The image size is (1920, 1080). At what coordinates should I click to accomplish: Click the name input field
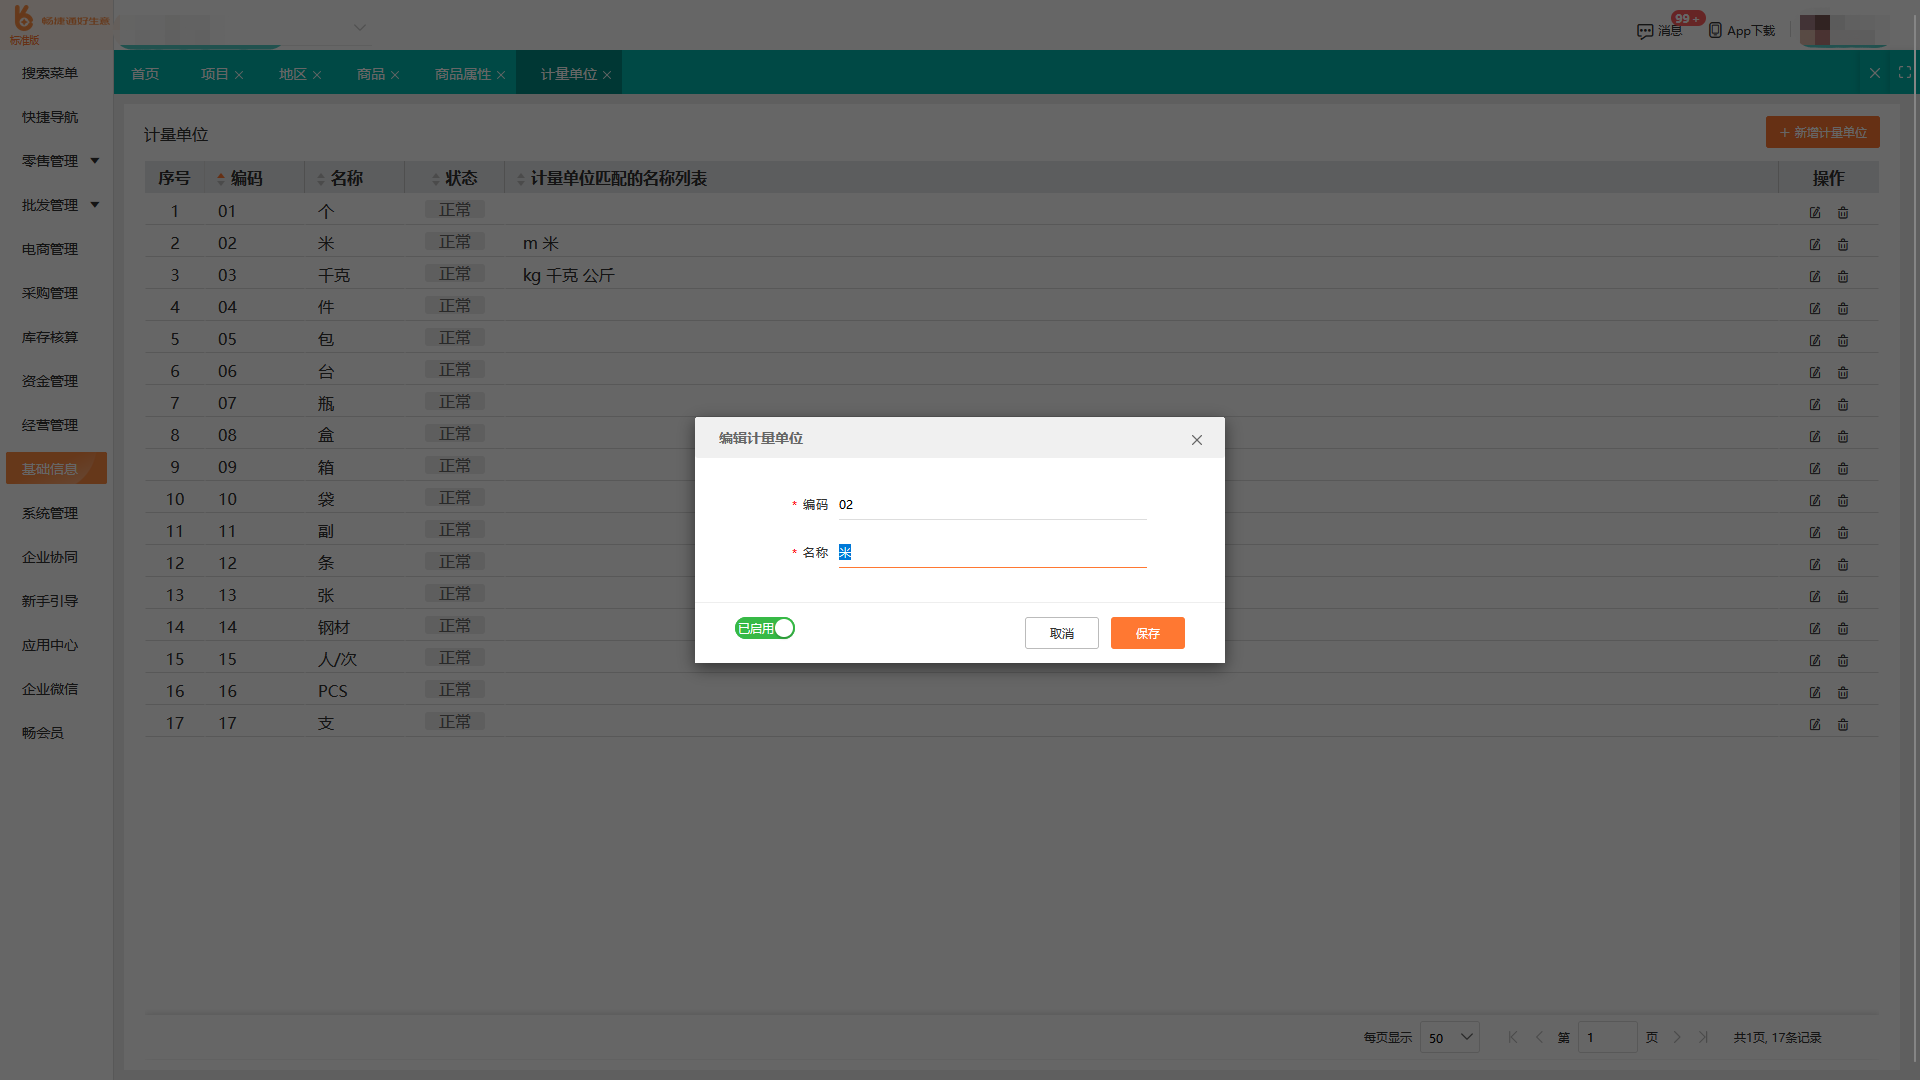click(992, 551)
